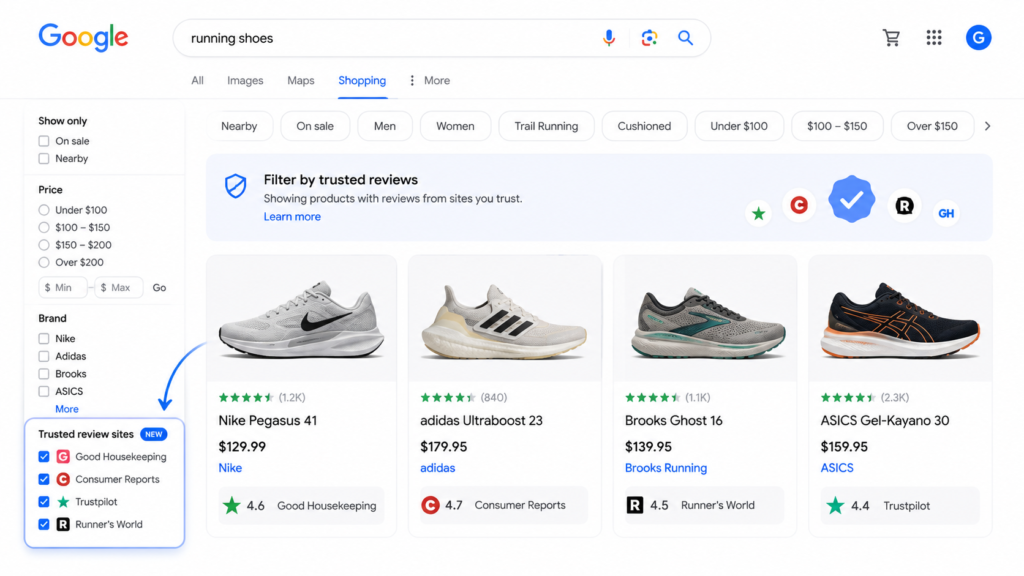Image resolution: width=1024 pixels, height=576 pixels.
Task: Click the Under $100 filter chip
Action: [x=739, y=126]
